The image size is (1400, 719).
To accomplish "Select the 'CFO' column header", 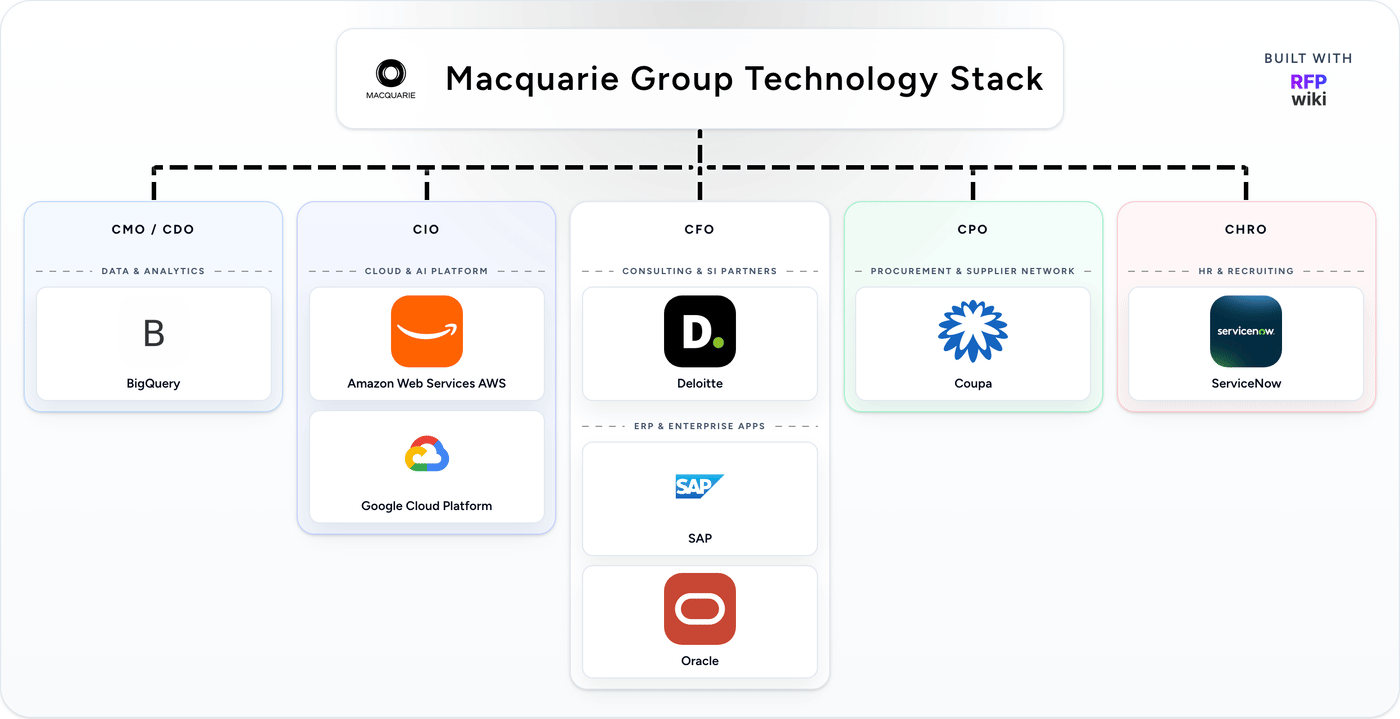I will click(700, 229).
